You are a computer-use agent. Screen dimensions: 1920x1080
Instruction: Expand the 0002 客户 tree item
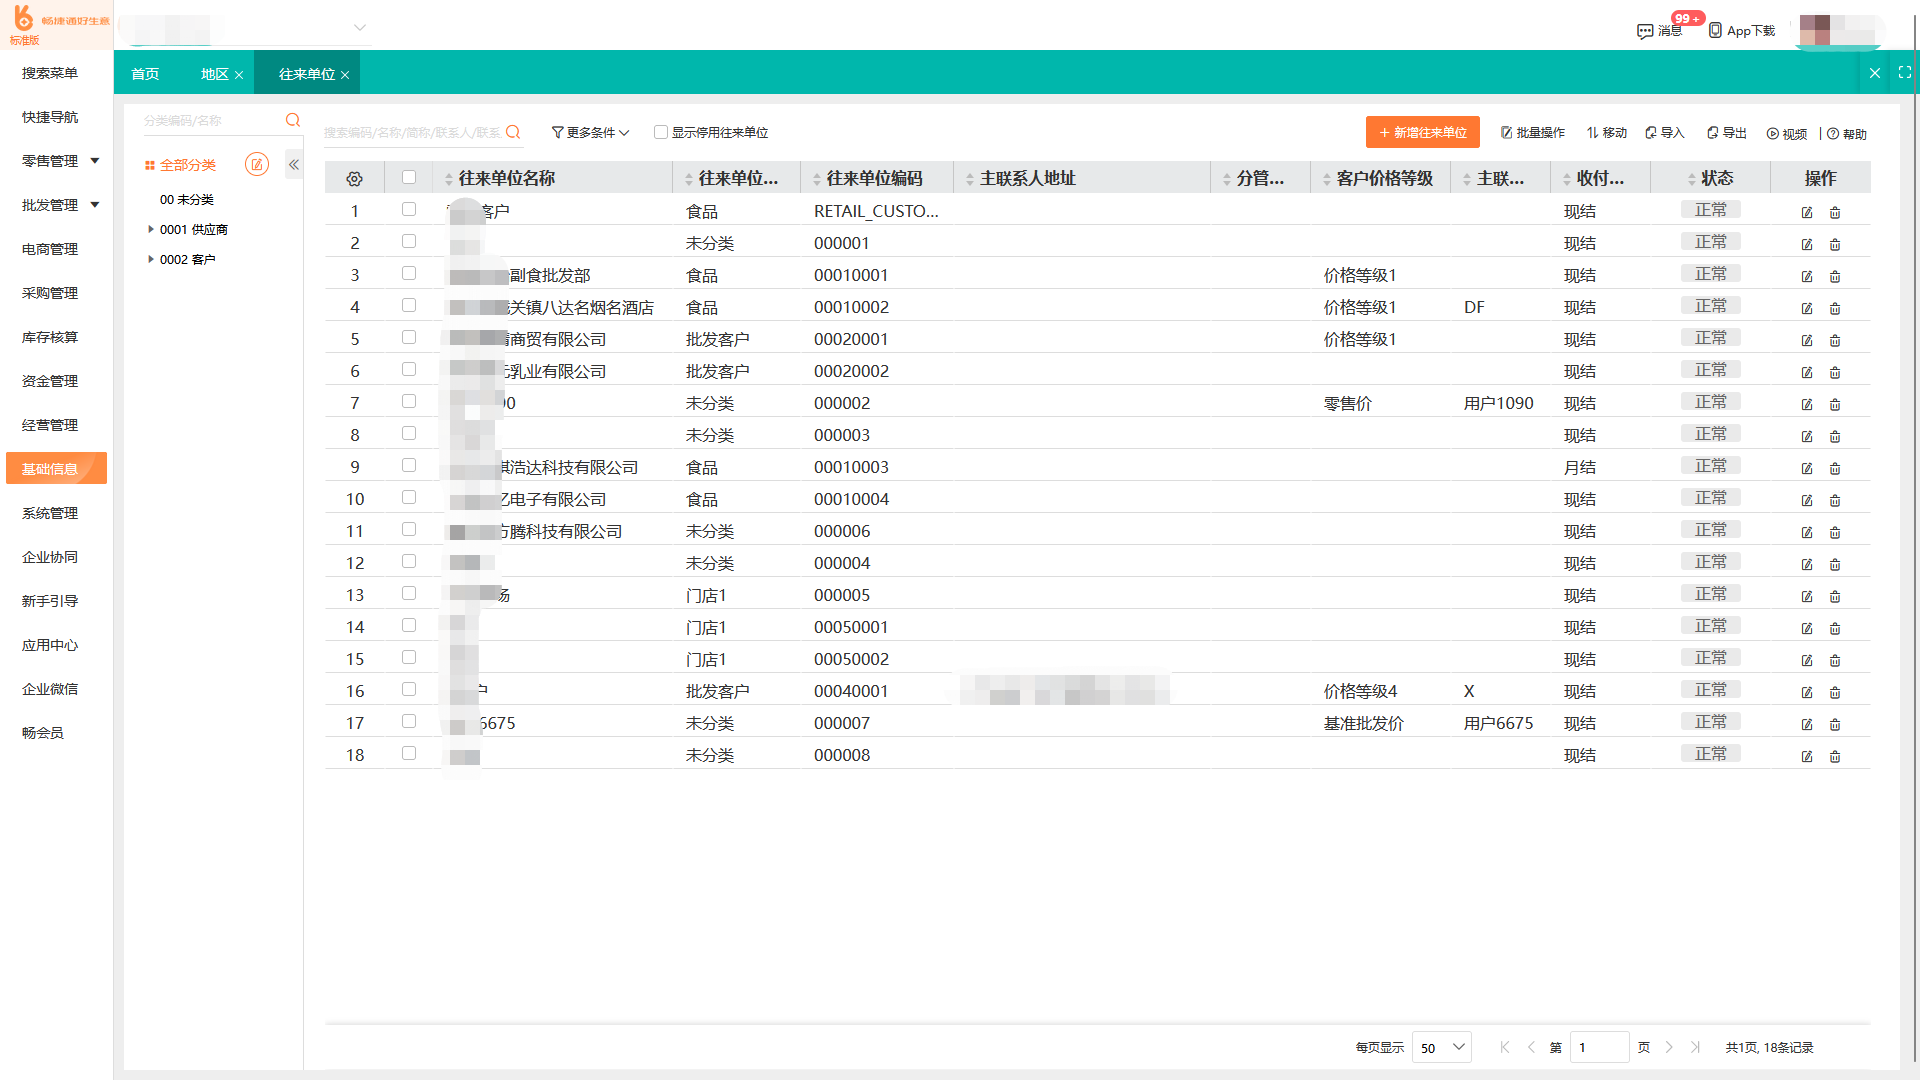pyautogui.click(x=150, y=258)
